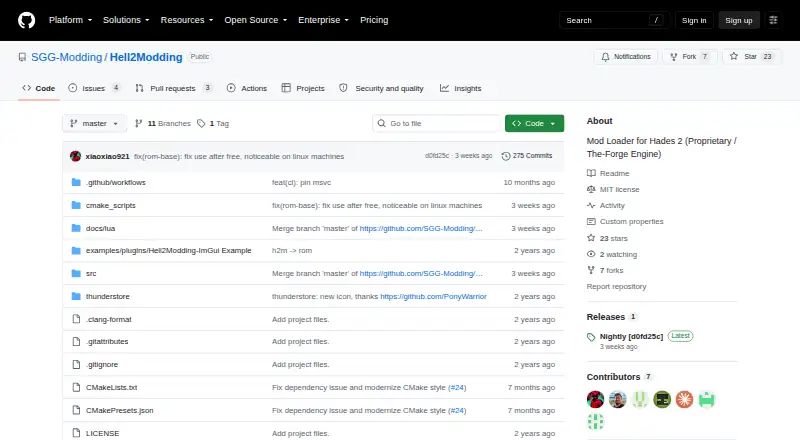Click the first contributor avatar
Image resolution: width=800 pixels, height=440 pixels.
595,399
